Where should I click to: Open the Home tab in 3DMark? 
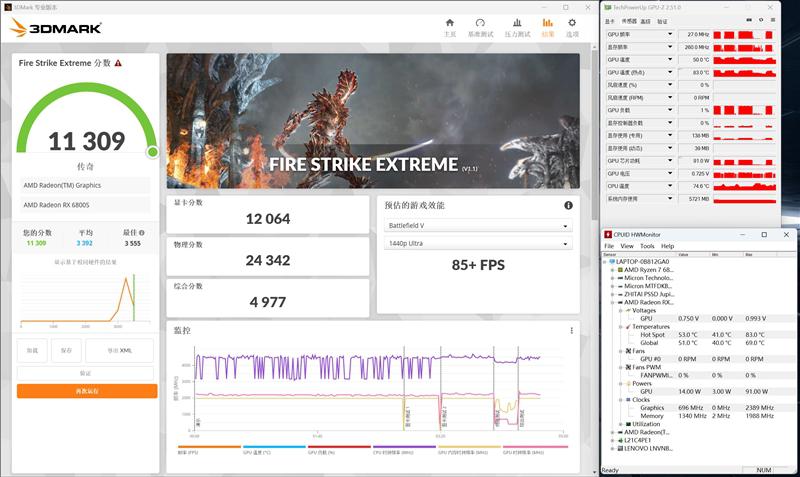point(449,27)
